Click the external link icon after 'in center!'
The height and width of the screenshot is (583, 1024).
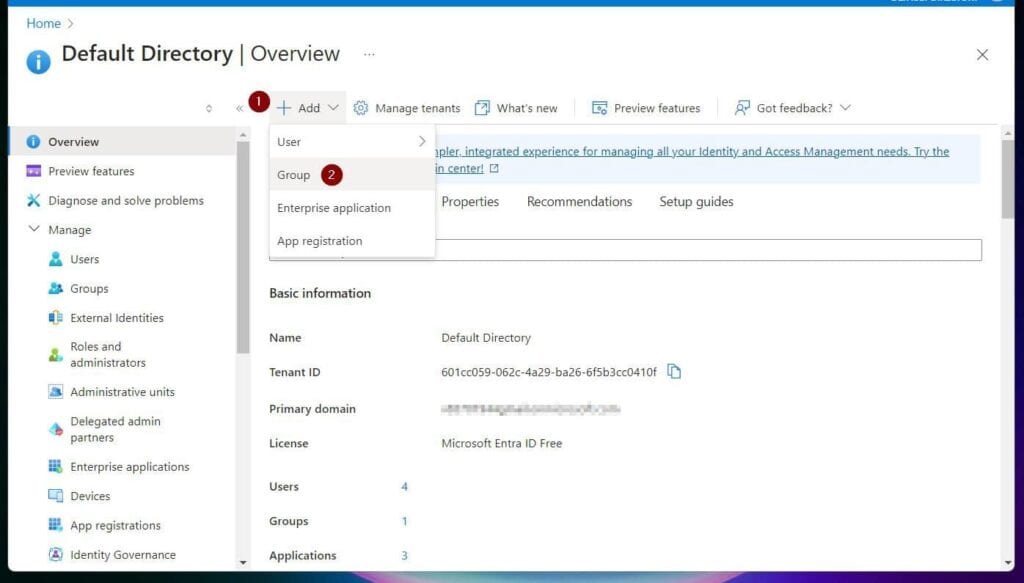[x=494, y=168]
